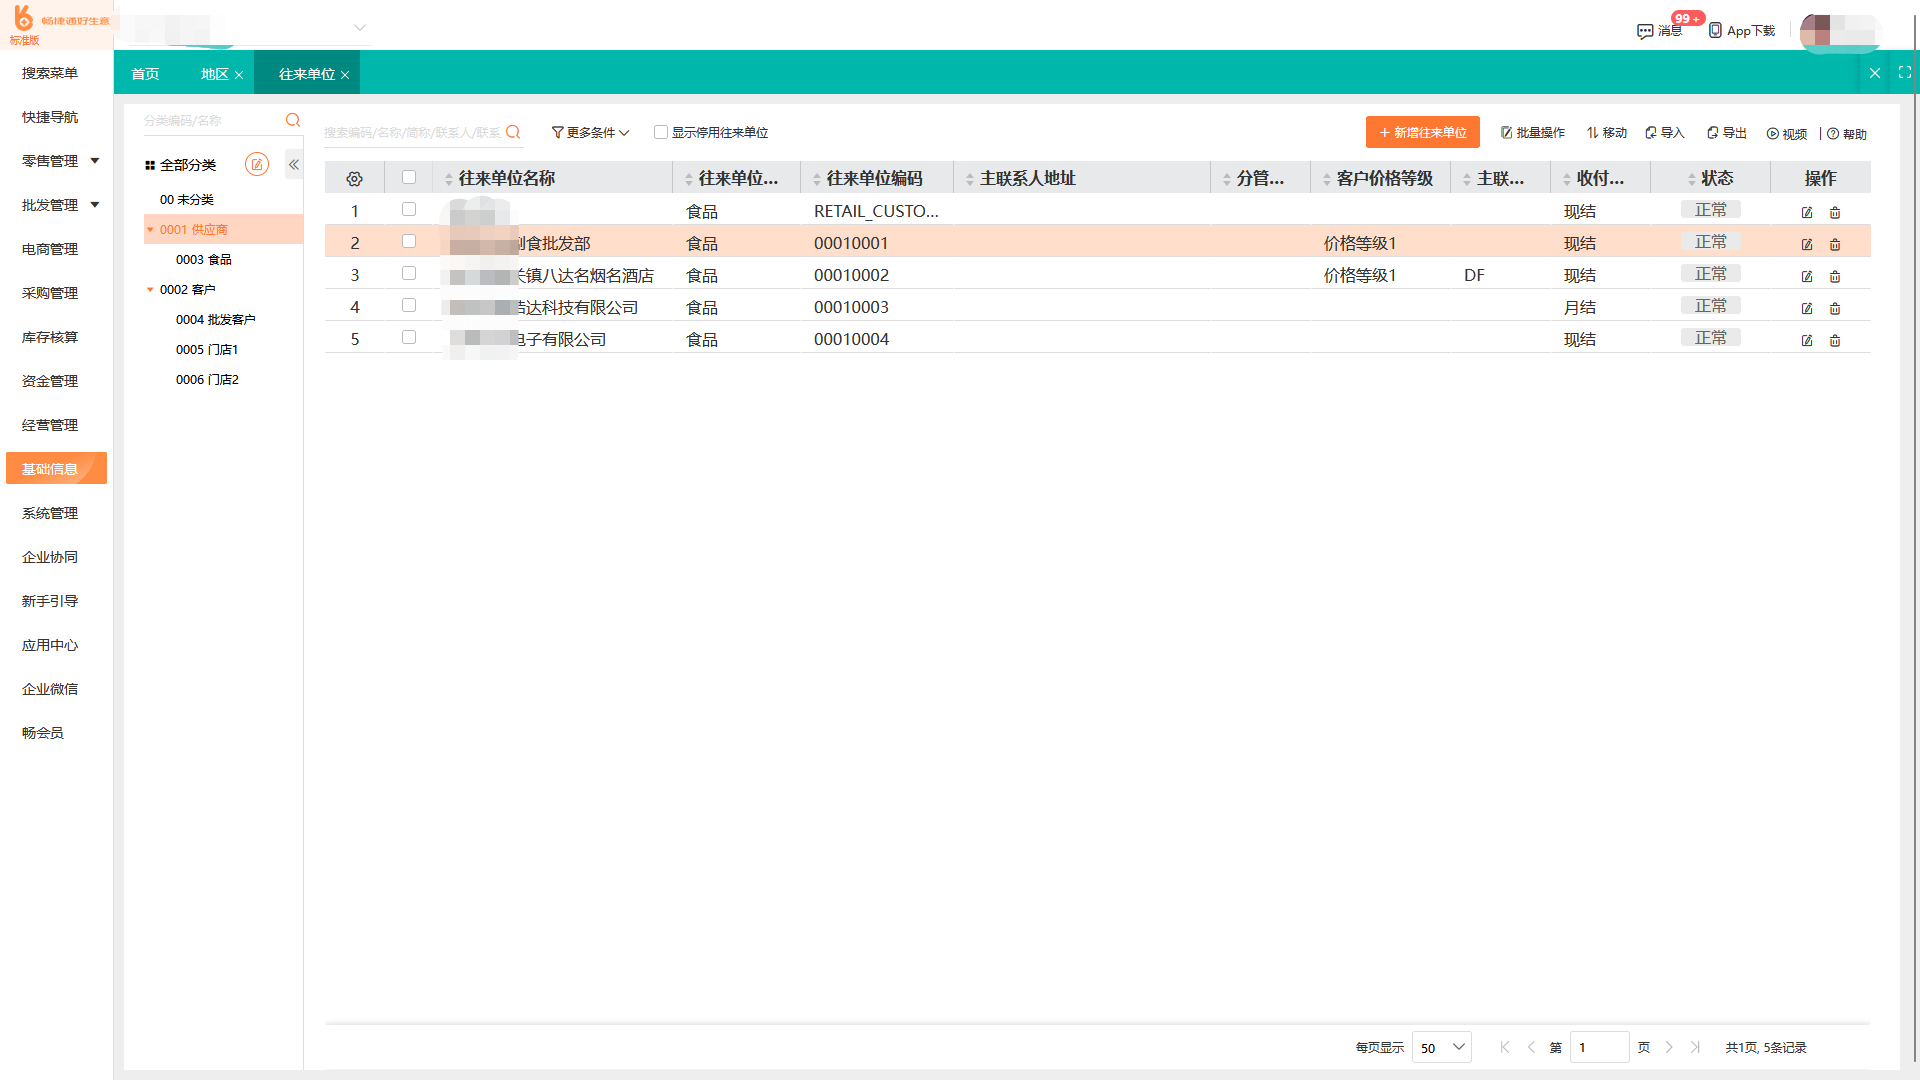Check the row 4 selection checkbox
The height and width of the screenshot is (1080, 1920).
(410, 305)
